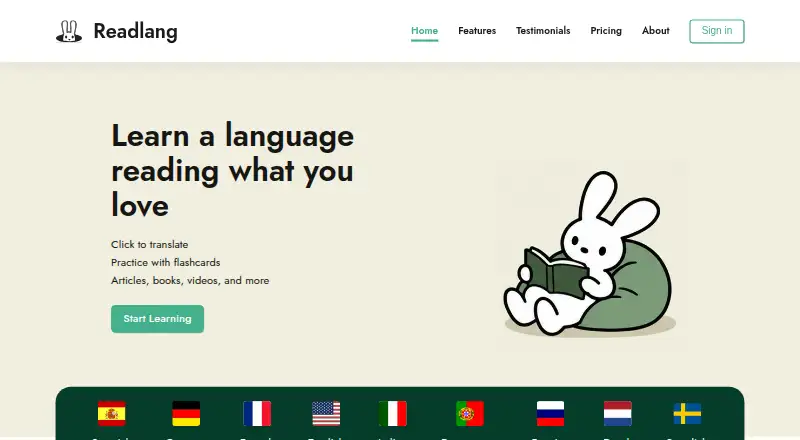Open the Testimonials nav link
Screen dimensions: 800x440
point(543,31)
